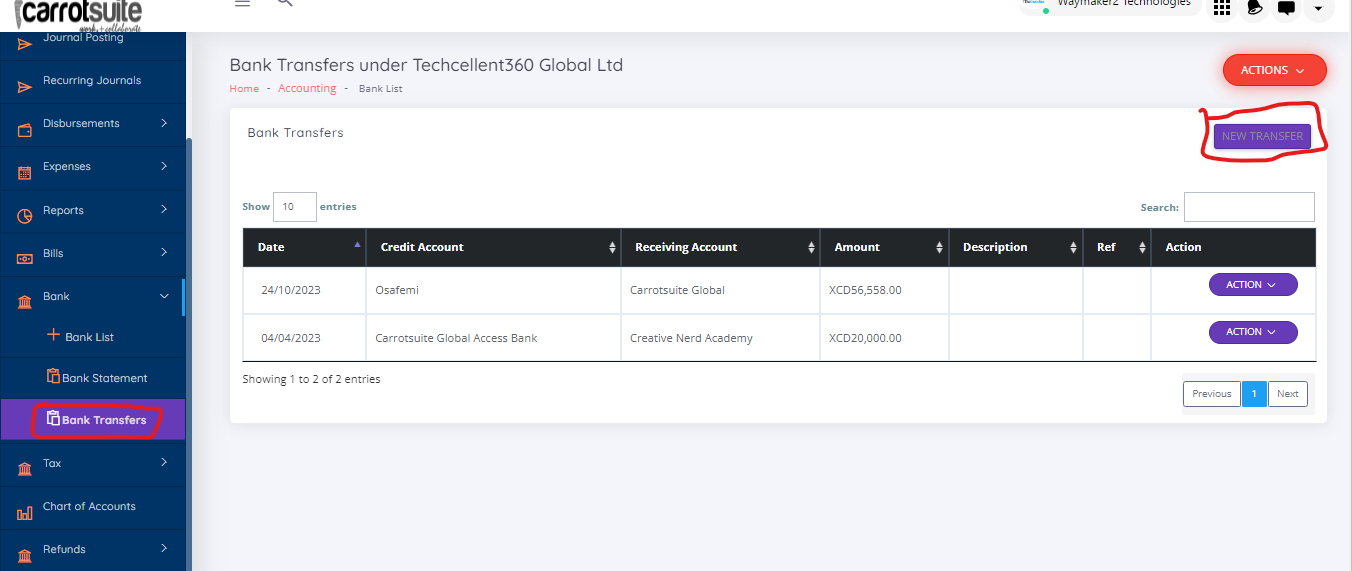Open red ACTIONS dropdown button

(1274, 70)
